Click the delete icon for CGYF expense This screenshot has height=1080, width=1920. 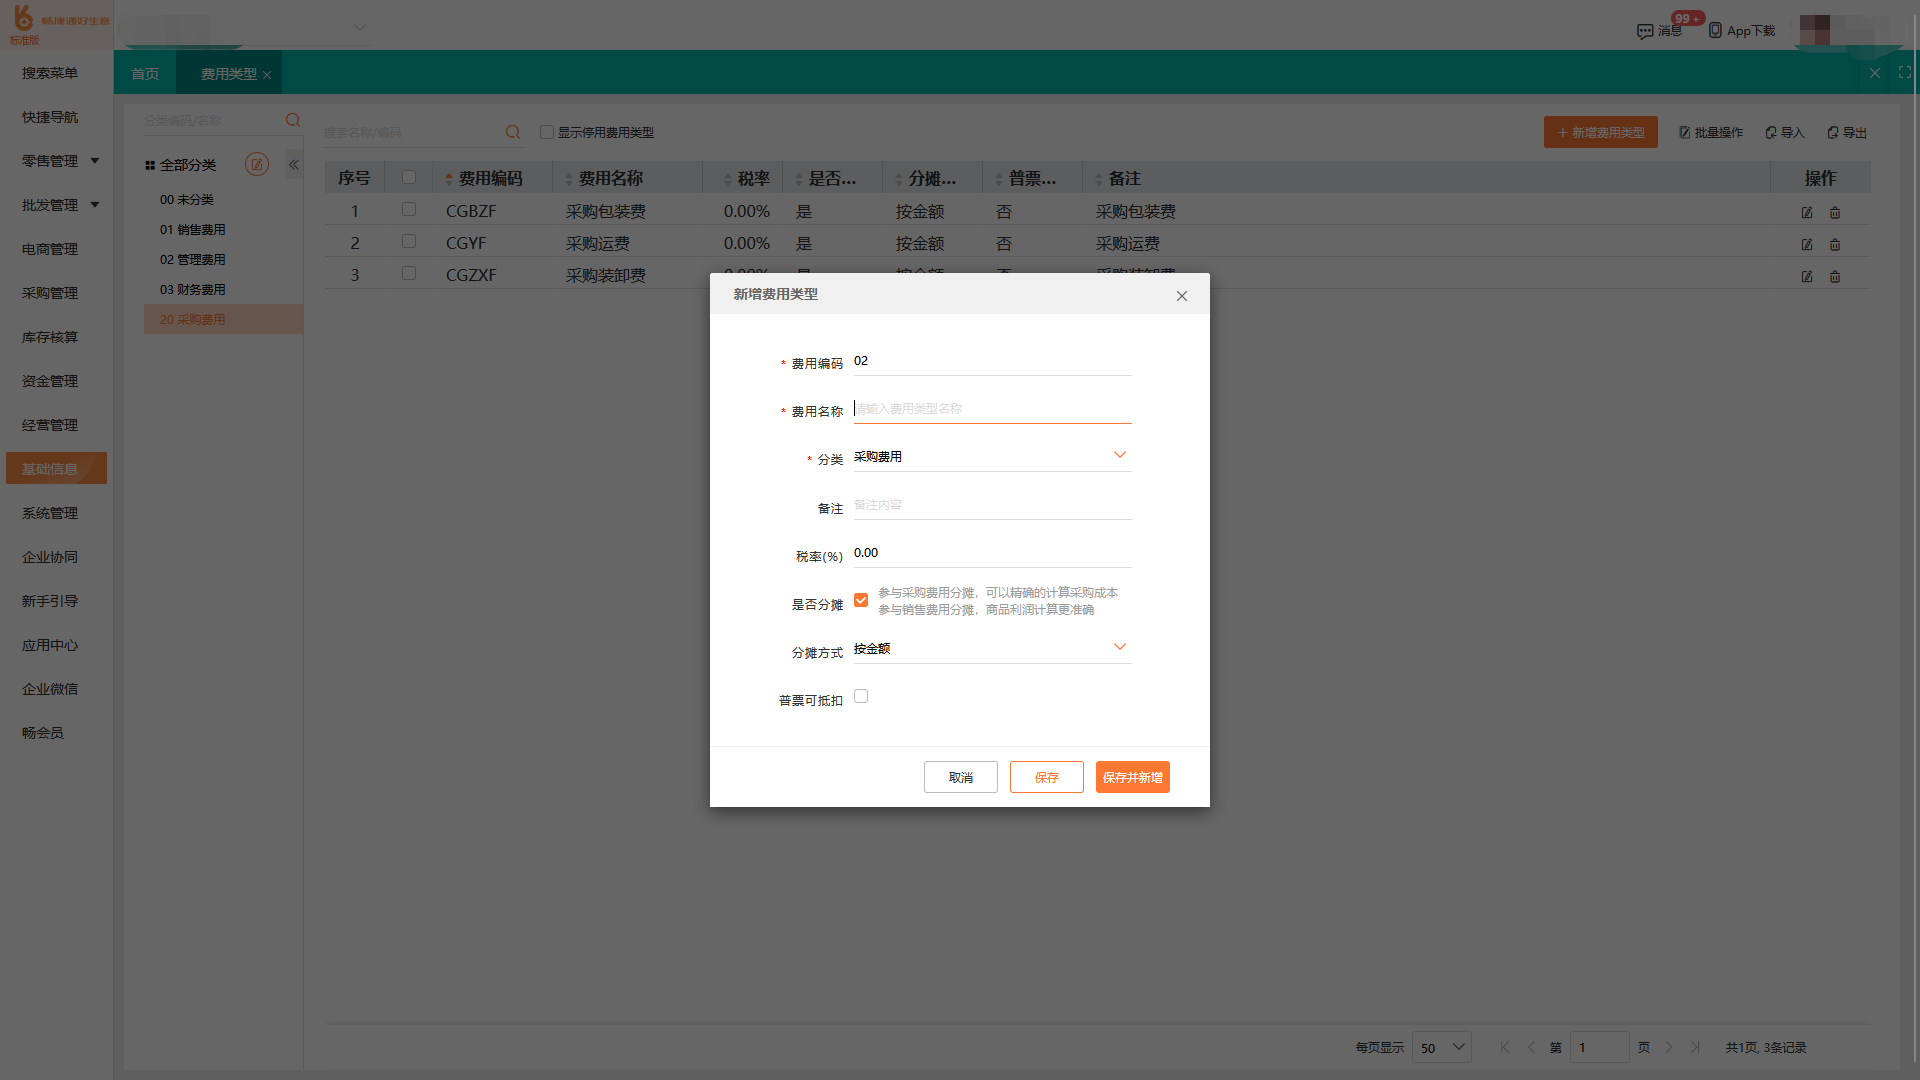1836,244
